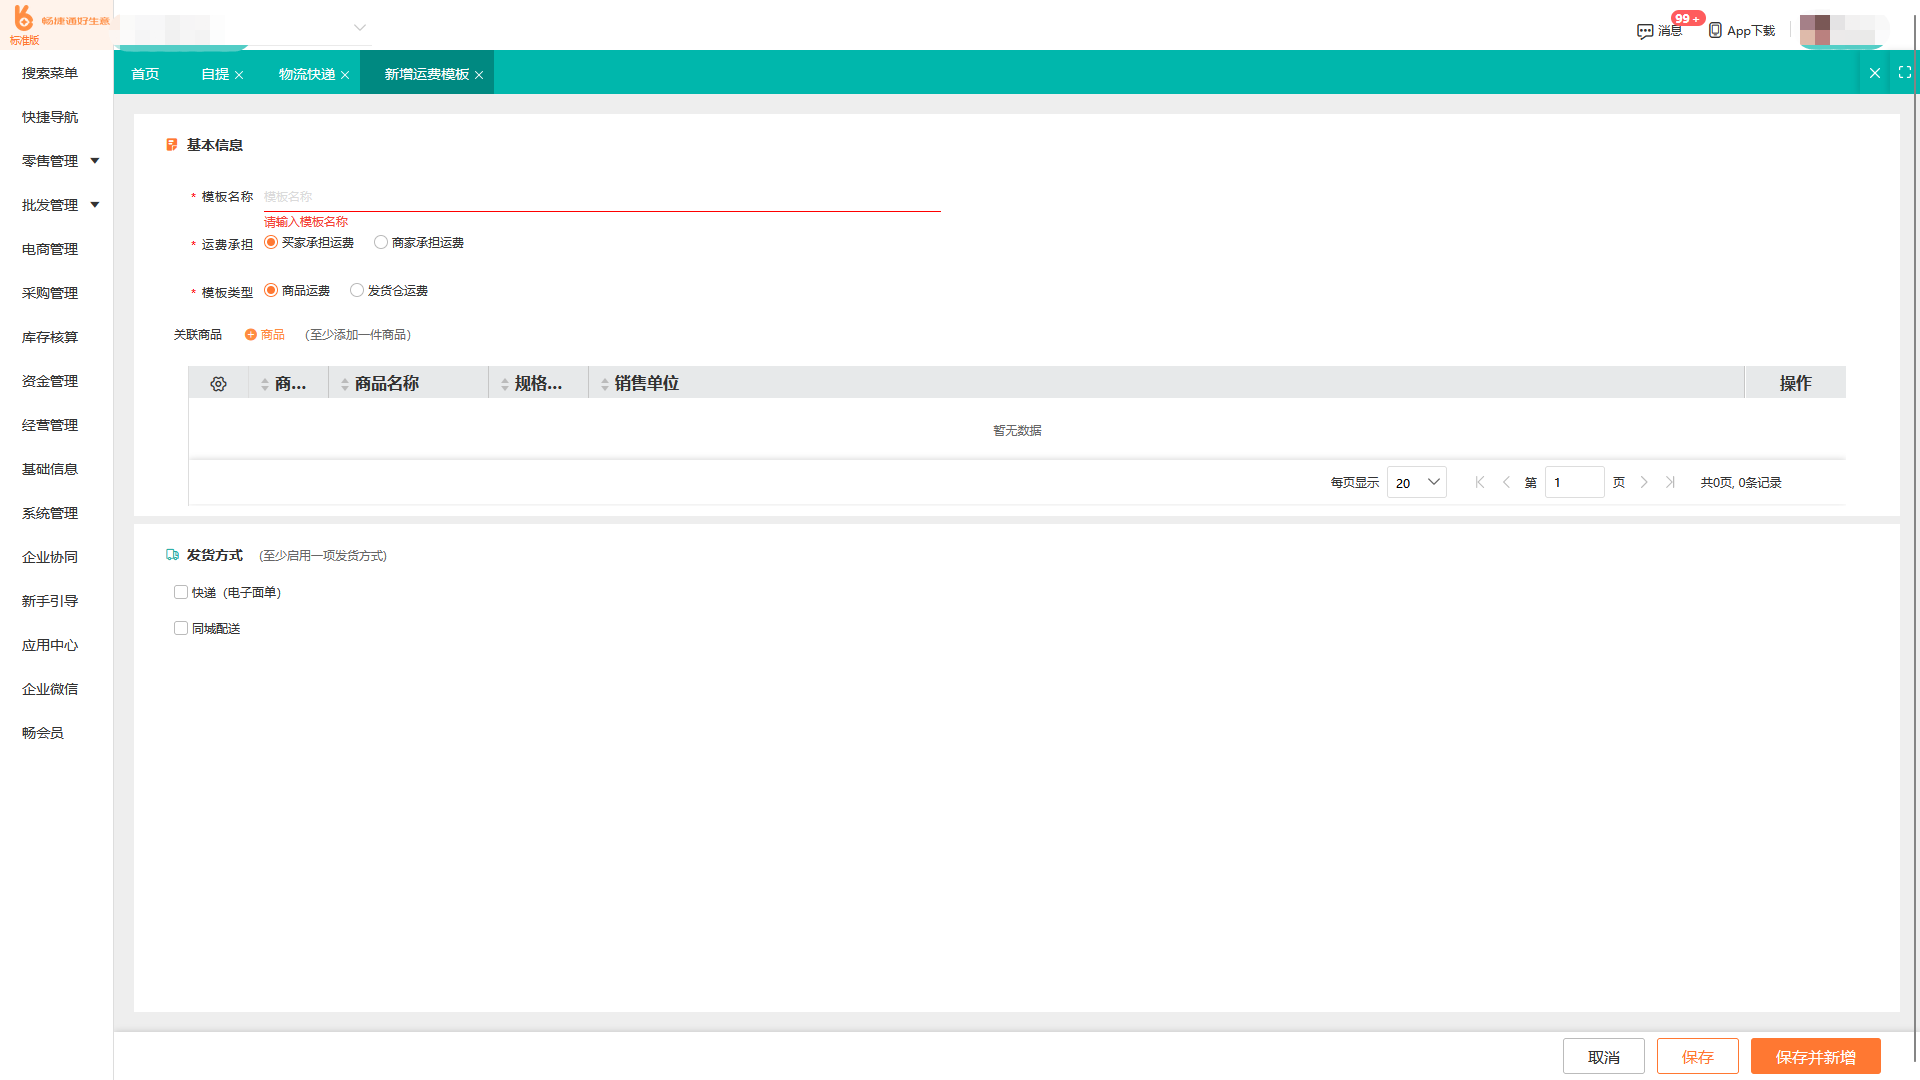
Task: Click 取消 button
Action: tap(1606, 1055)
